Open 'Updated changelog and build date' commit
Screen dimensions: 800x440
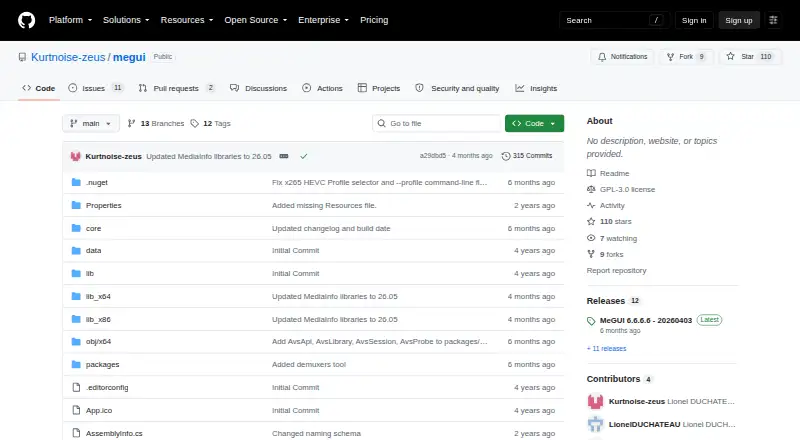click(331, 228)
